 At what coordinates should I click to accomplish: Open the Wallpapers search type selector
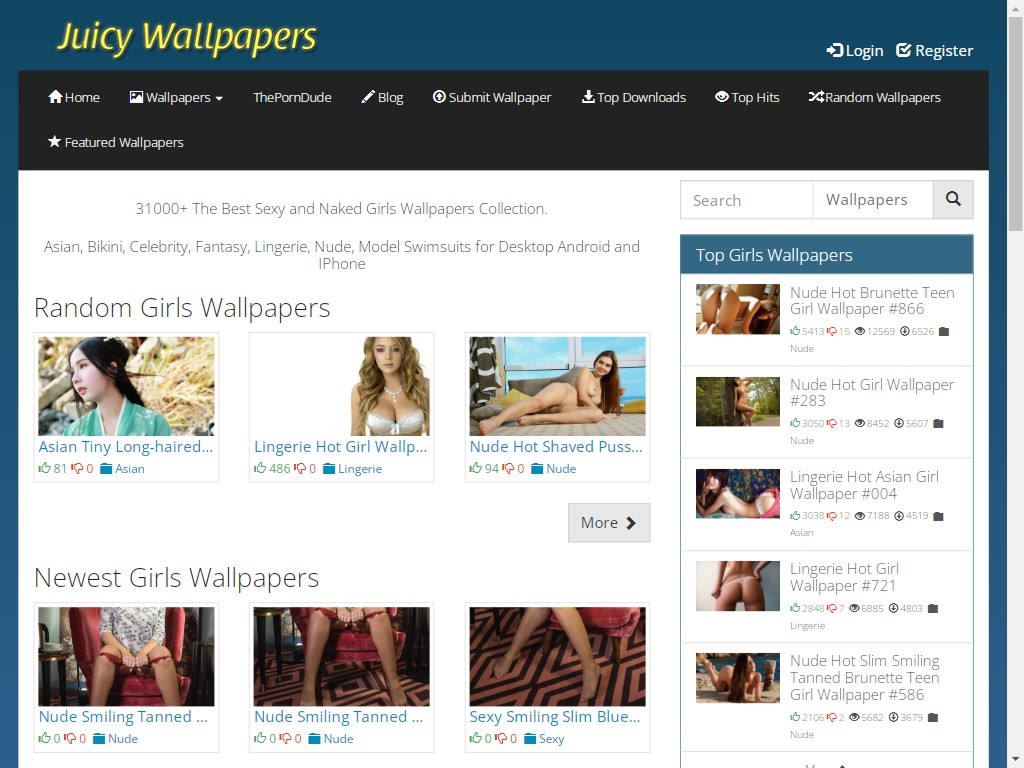tap(872, 200)
